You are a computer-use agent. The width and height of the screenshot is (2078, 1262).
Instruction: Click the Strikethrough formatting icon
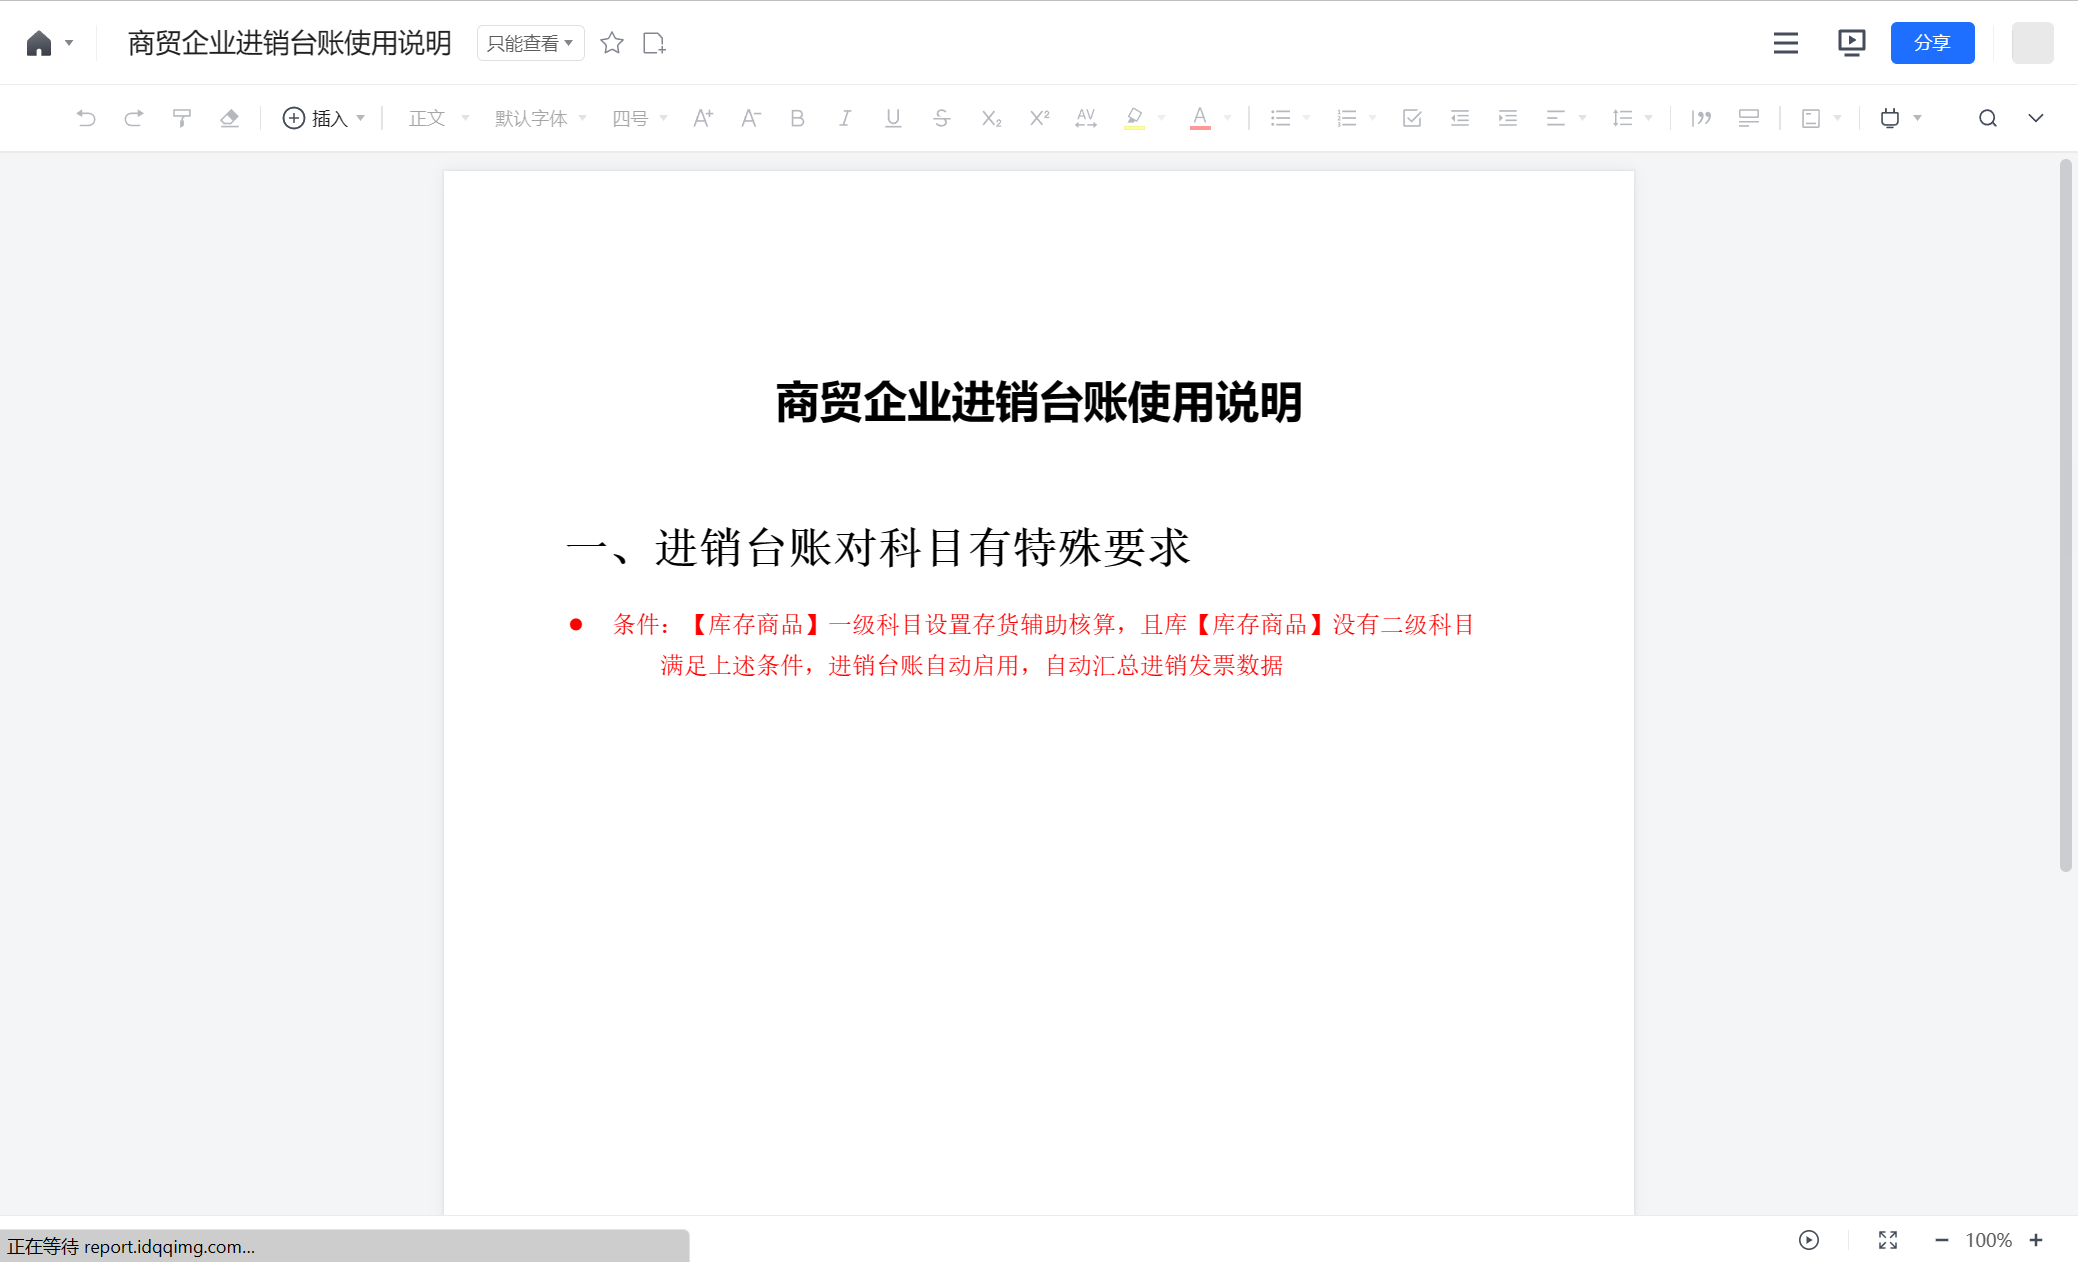(x=941, y=117)
